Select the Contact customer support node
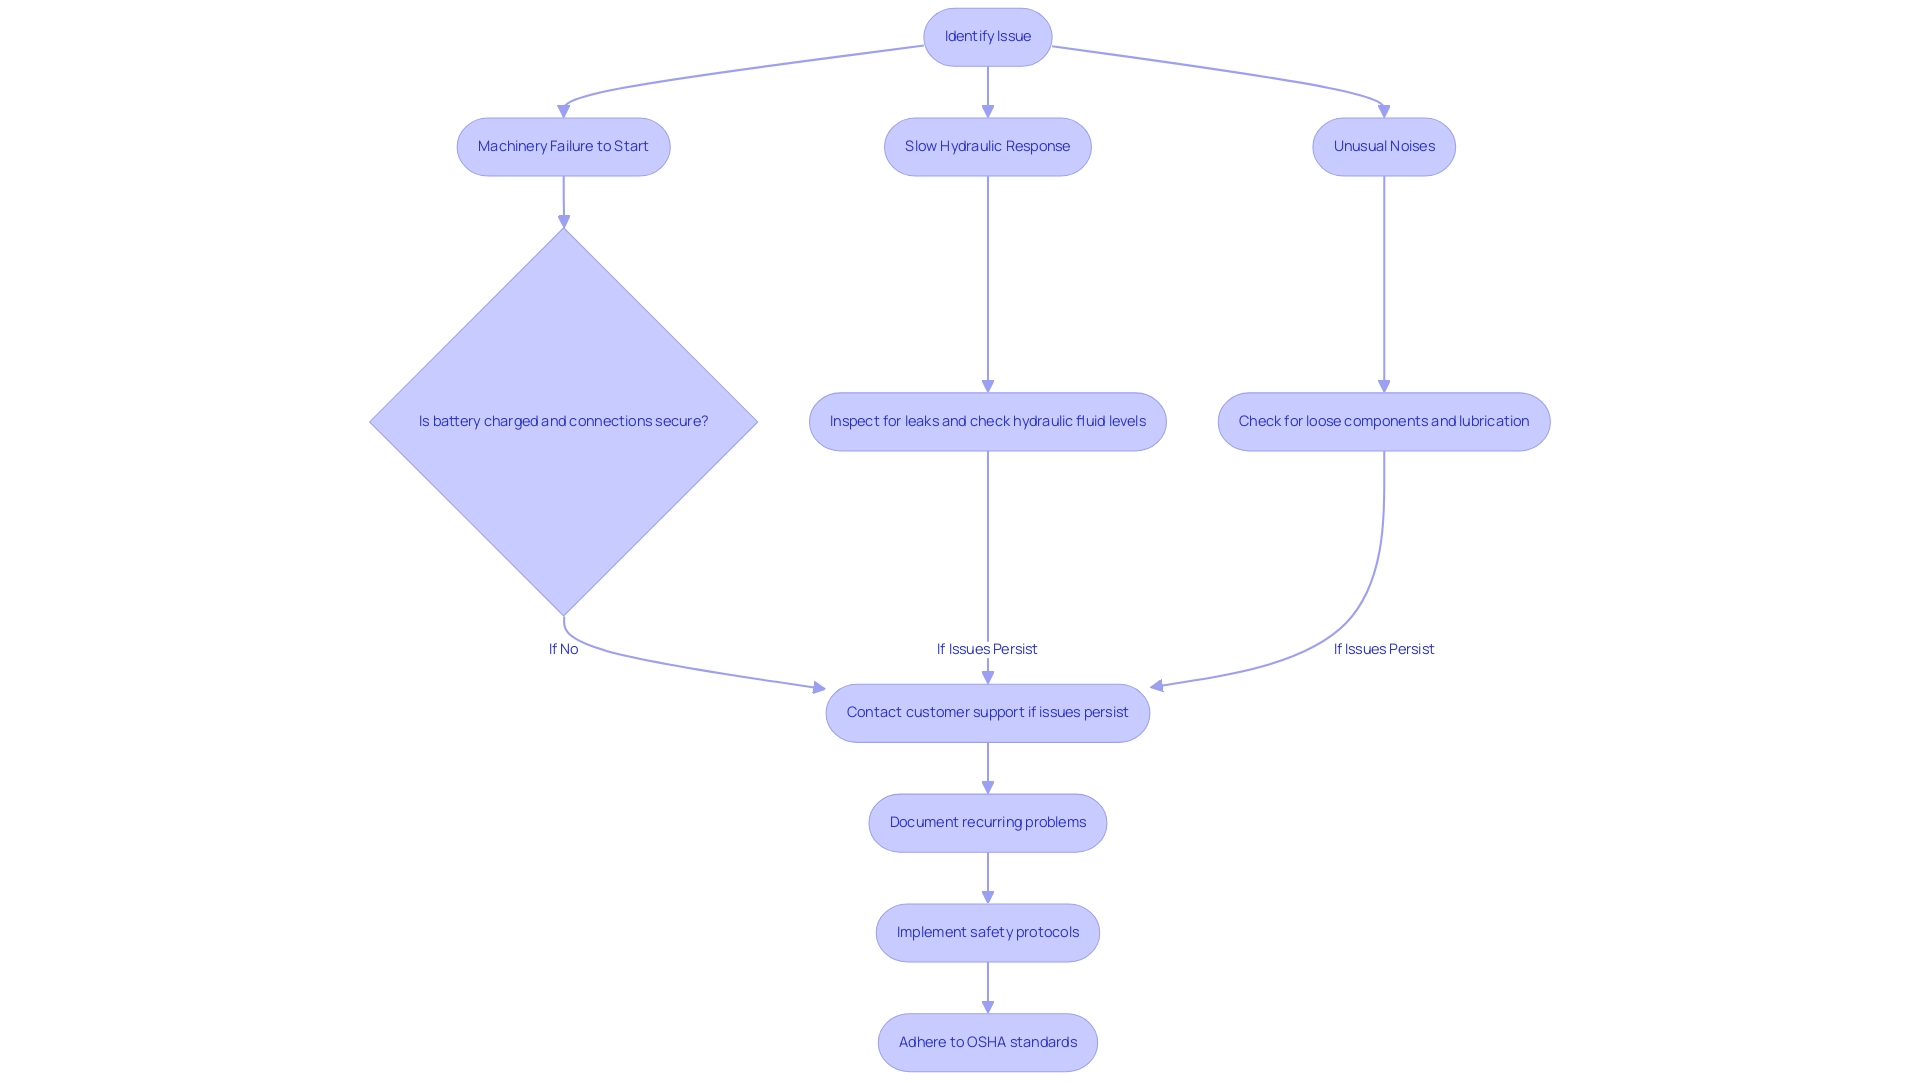The height and width of the screenshot is (1083, 1920). pyautogui.click(x=986, y=711)
